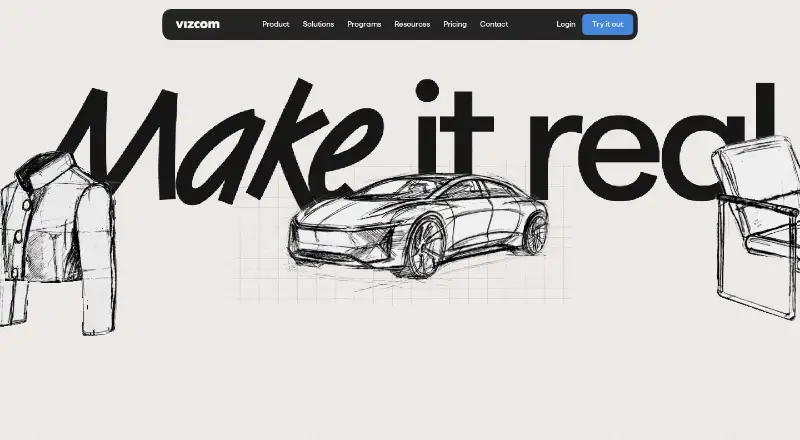This screenshot has width=800, height=440.
Task: Select the chair sketch illustration
Action: [x=756, y=227]
